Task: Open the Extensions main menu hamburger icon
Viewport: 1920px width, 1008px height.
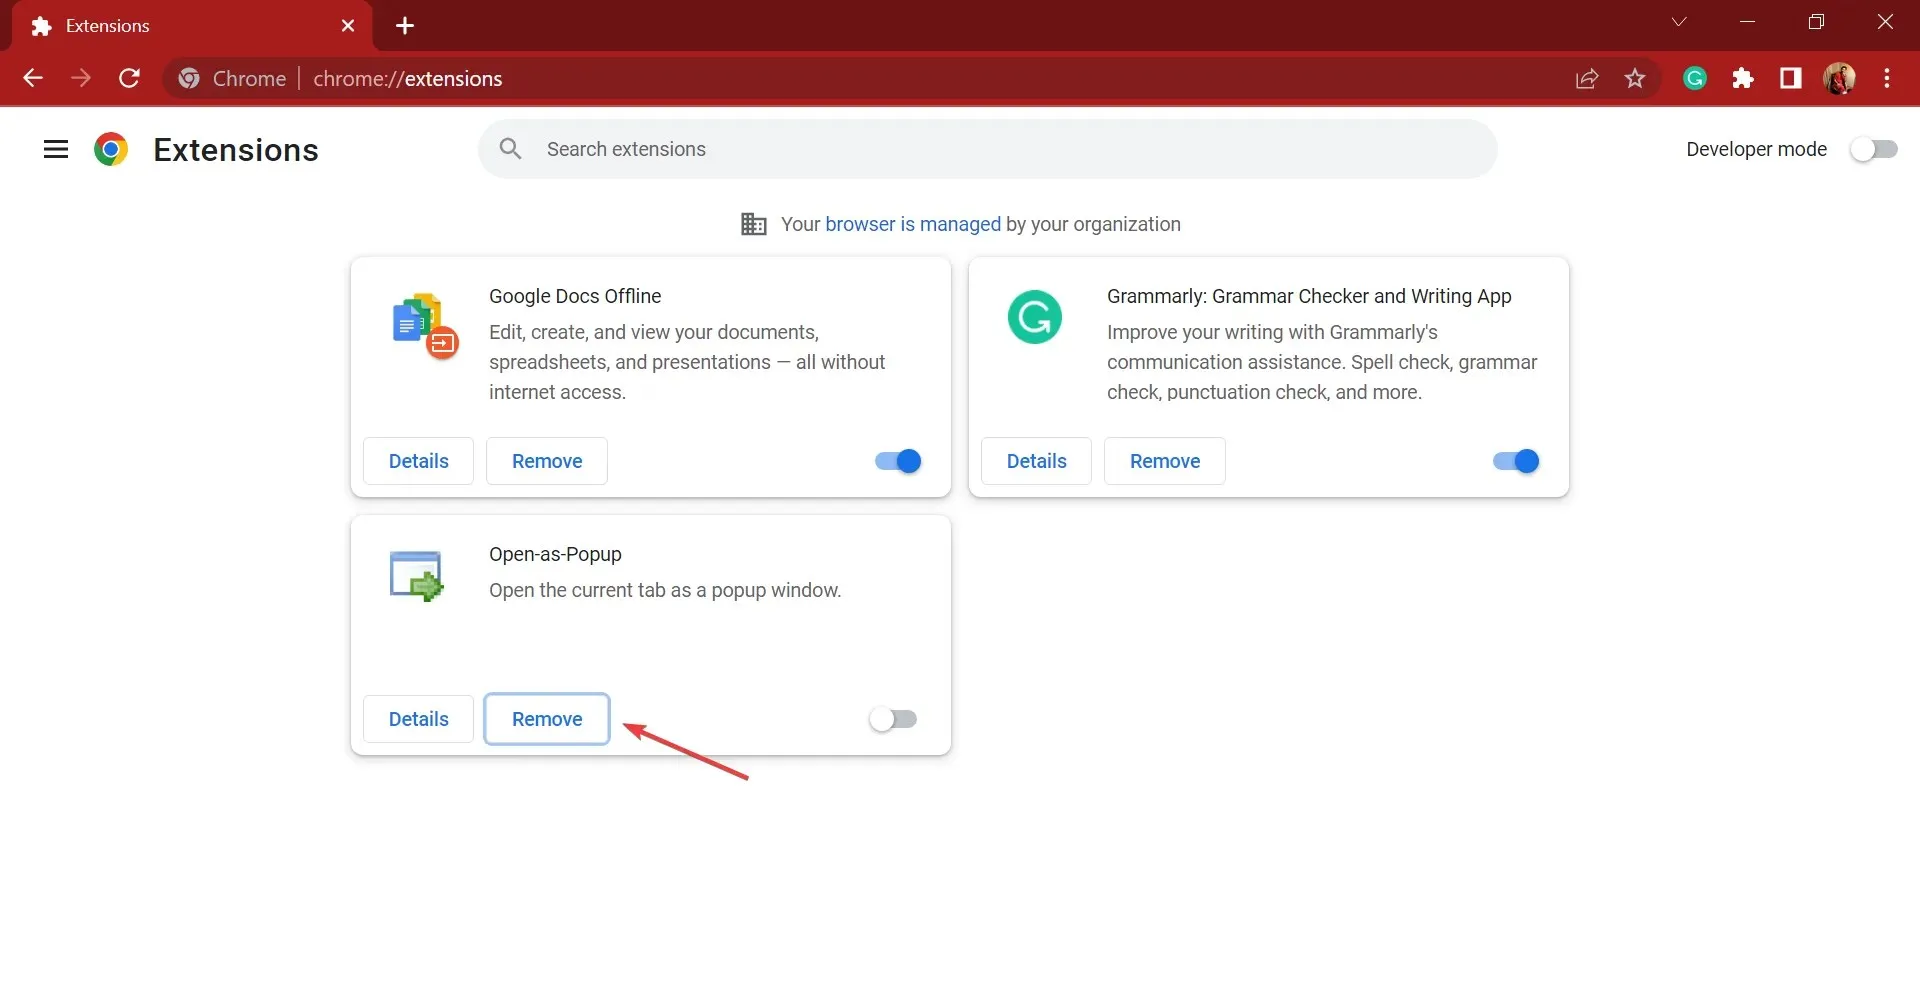Action: [x=56, y=150]
